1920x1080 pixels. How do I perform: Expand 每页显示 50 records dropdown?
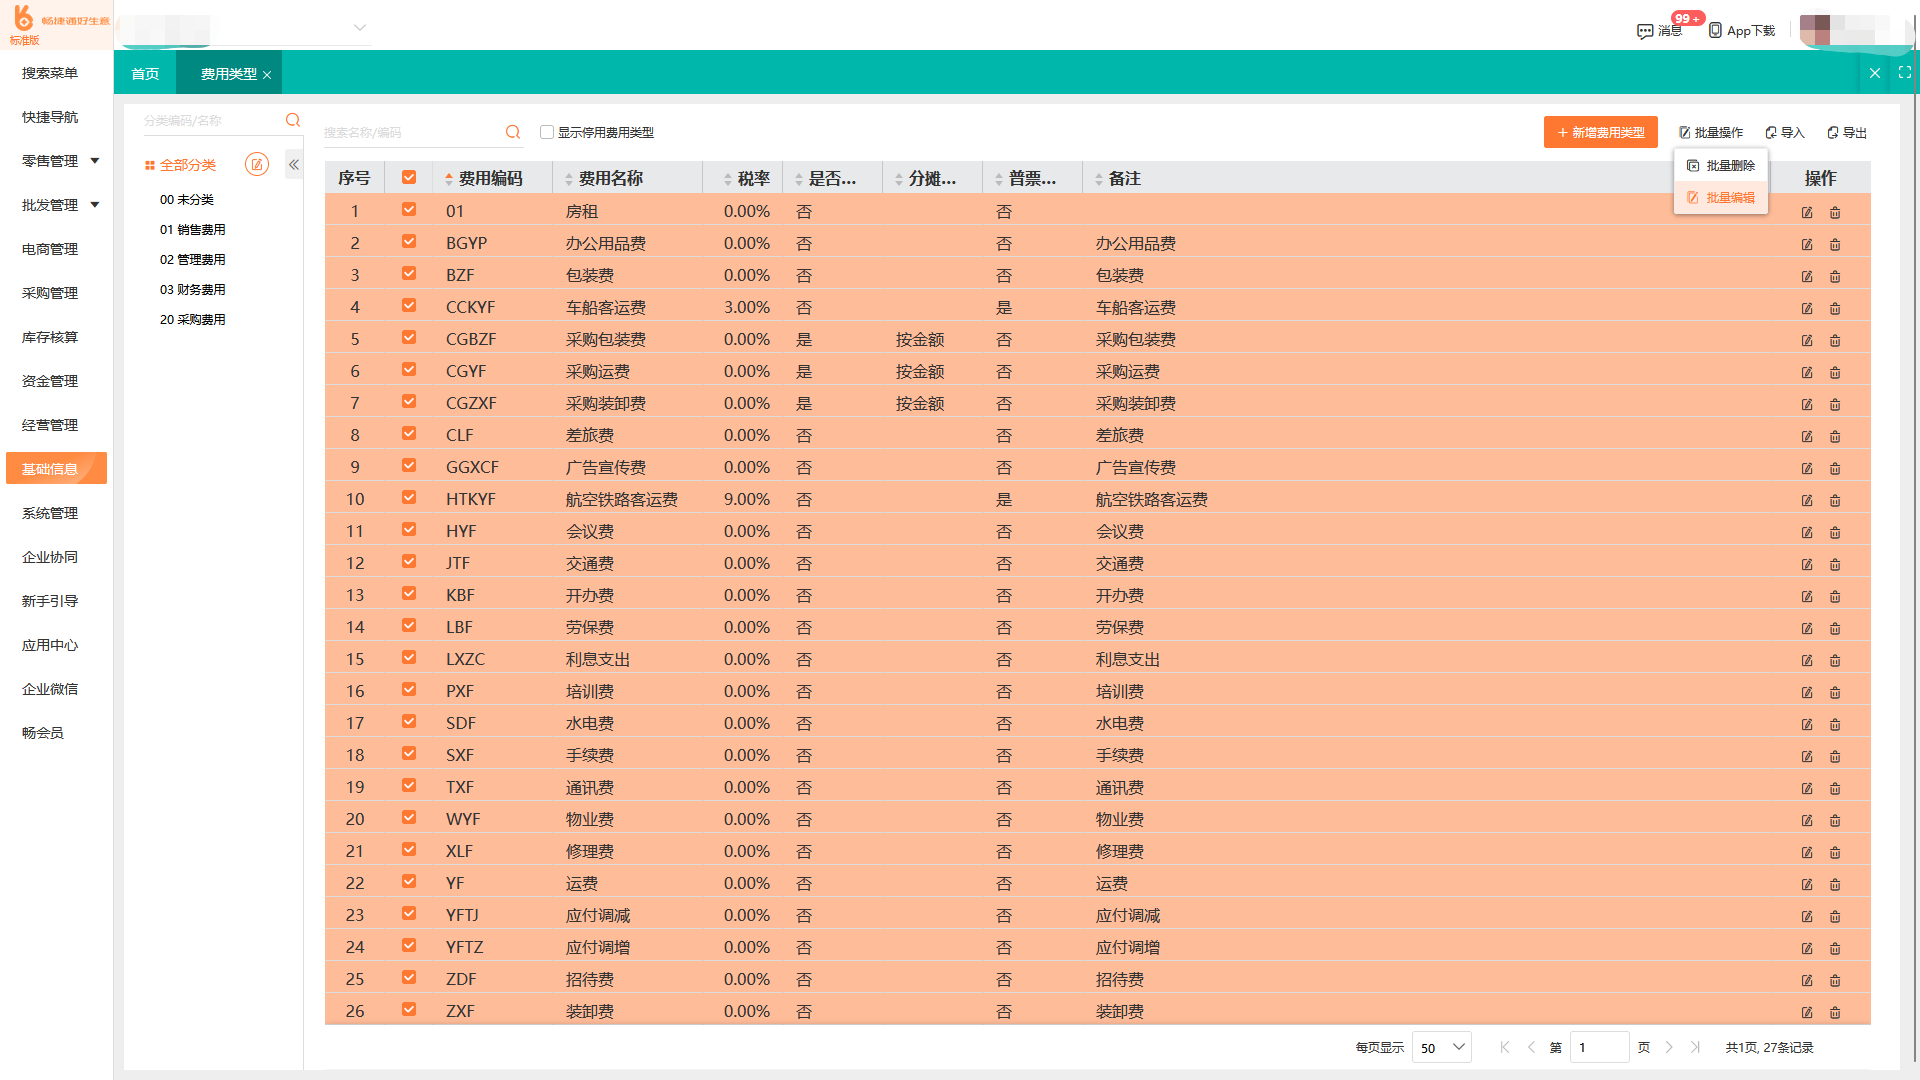click(1439, 1048)
